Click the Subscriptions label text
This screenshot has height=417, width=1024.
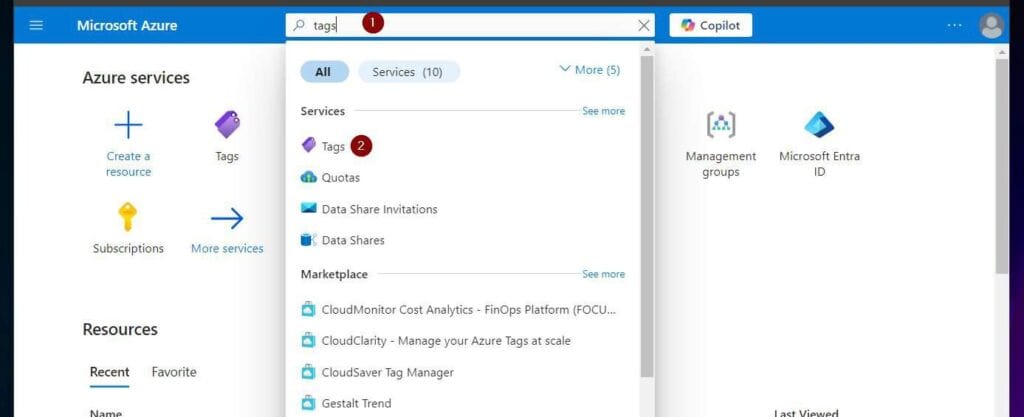point(128,249)
